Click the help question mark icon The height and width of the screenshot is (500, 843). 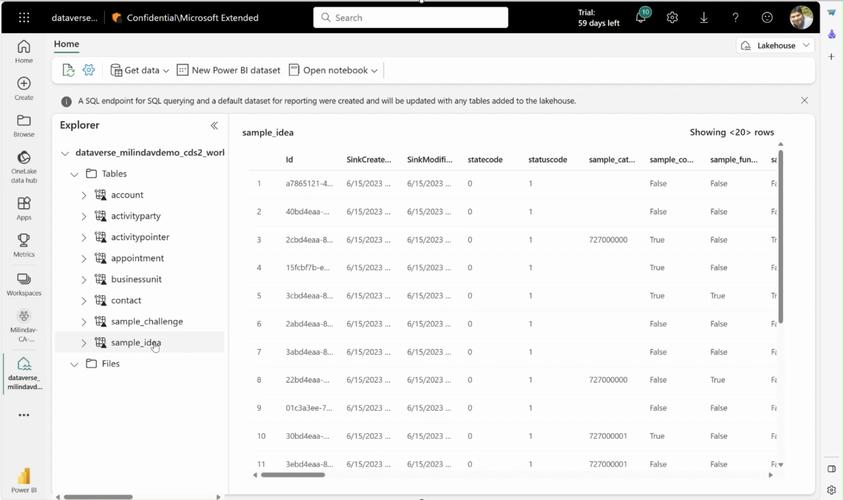pyautogui.click(x=735, y=18)
